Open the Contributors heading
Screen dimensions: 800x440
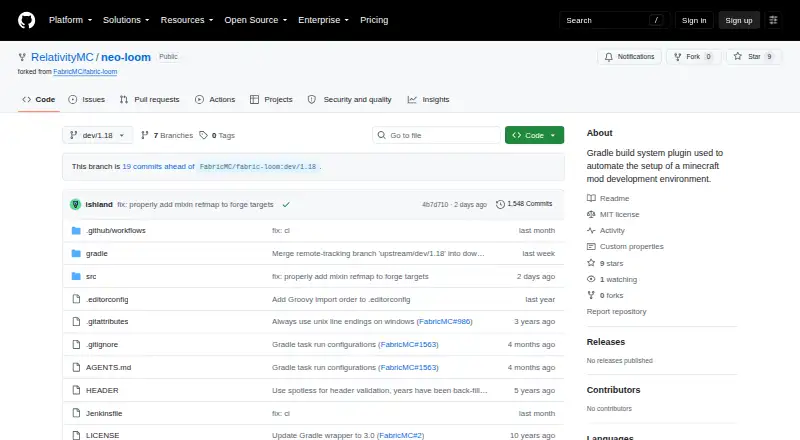[x=613, y=390]
